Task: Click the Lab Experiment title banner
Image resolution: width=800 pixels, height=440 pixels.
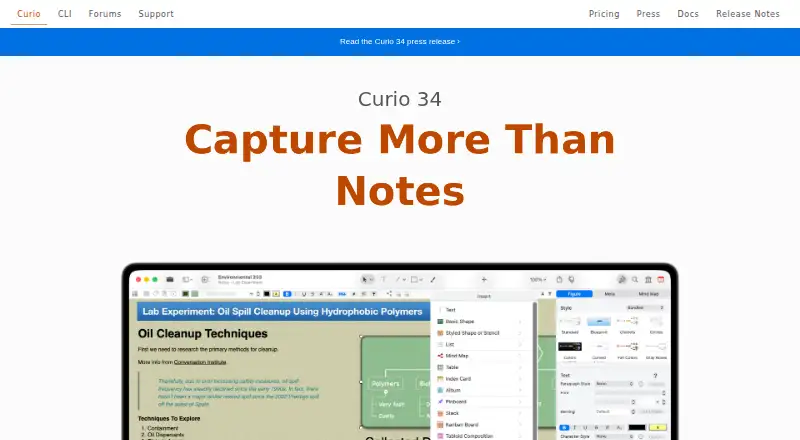Action: (x=283, y=311)
